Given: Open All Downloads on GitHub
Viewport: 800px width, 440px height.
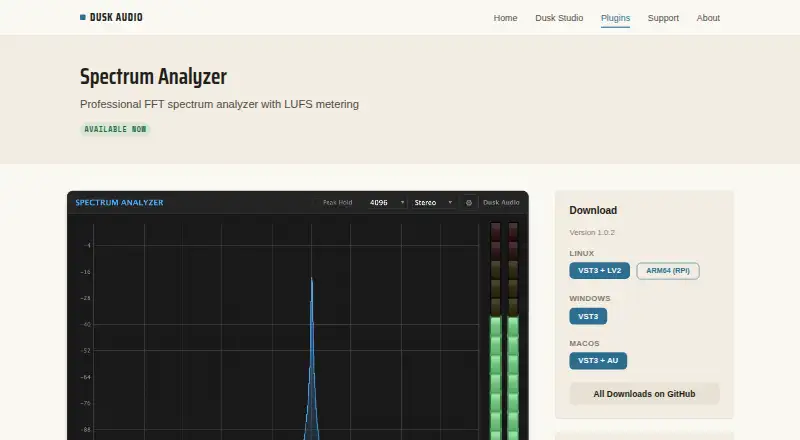Looking at the screenshot, I should [x=644, y=394].
